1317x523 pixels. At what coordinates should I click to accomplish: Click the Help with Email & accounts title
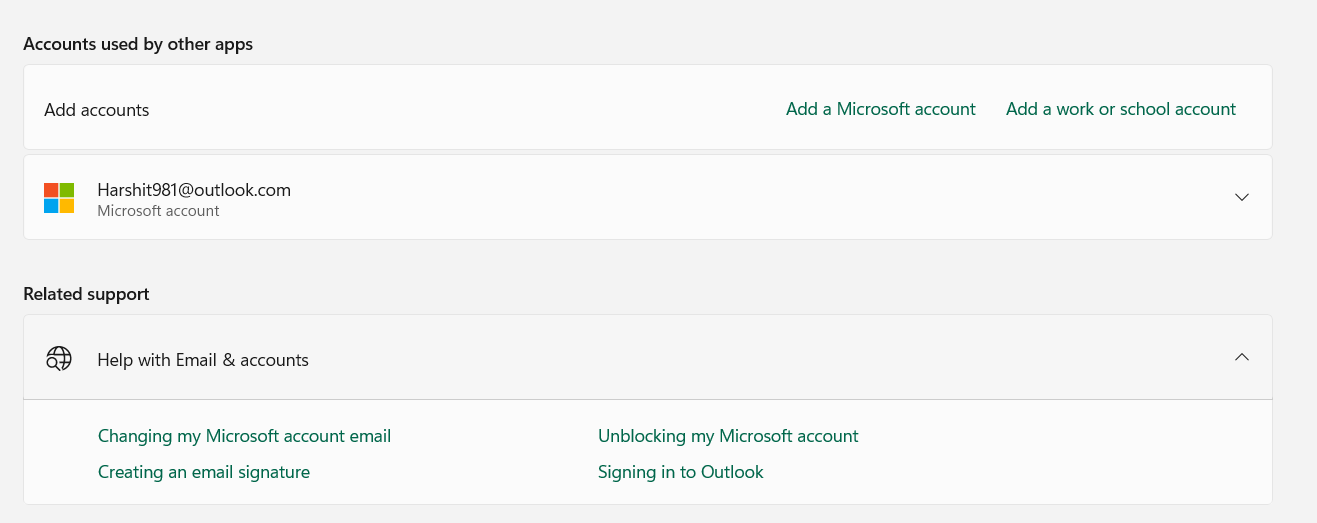(x=203, y=360)
